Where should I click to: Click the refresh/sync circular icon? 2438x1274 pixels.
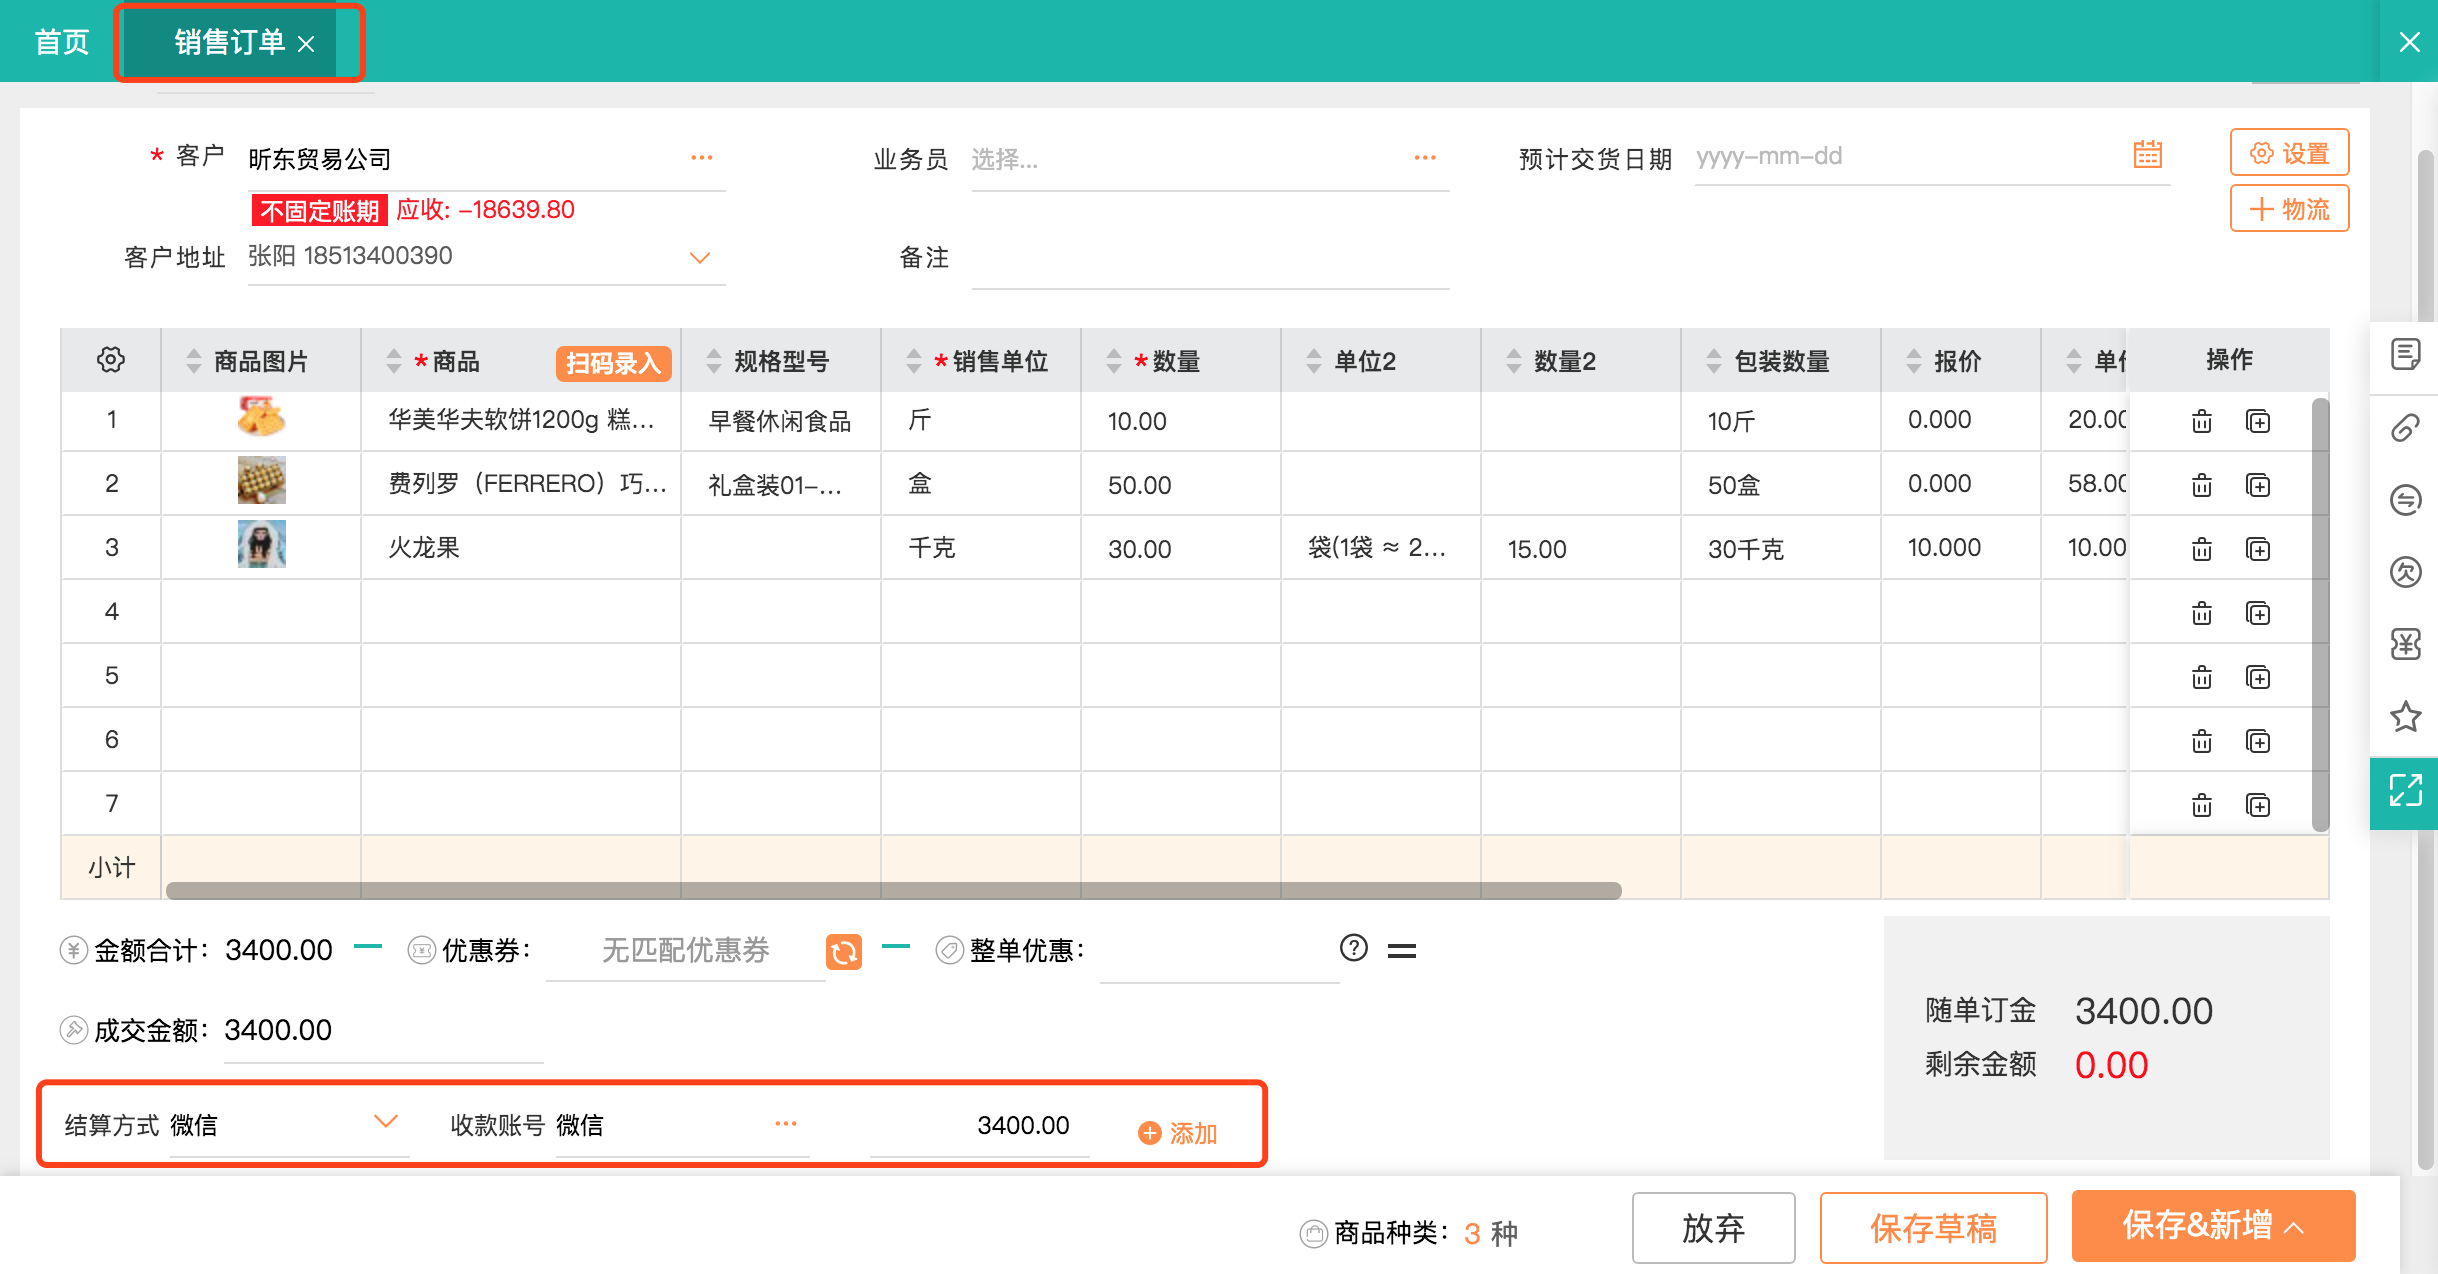click(x=843, y=951)
